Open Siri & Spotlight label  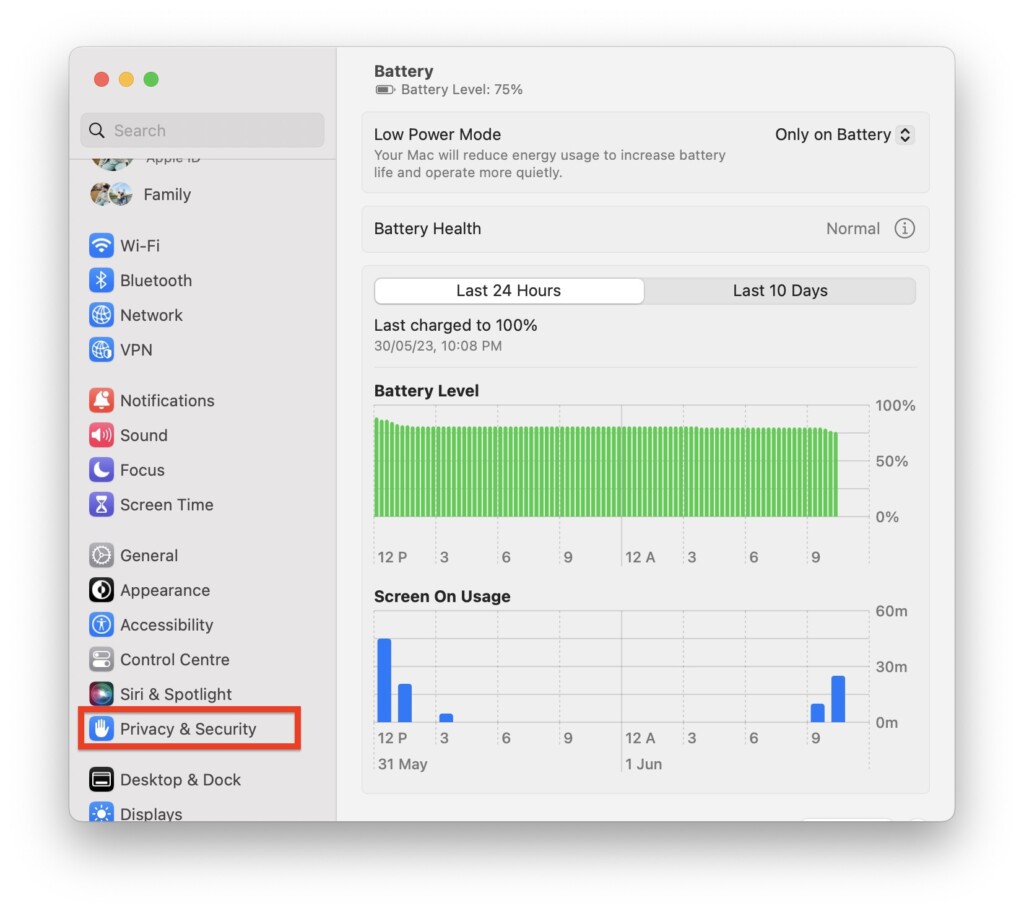[176, 694]
